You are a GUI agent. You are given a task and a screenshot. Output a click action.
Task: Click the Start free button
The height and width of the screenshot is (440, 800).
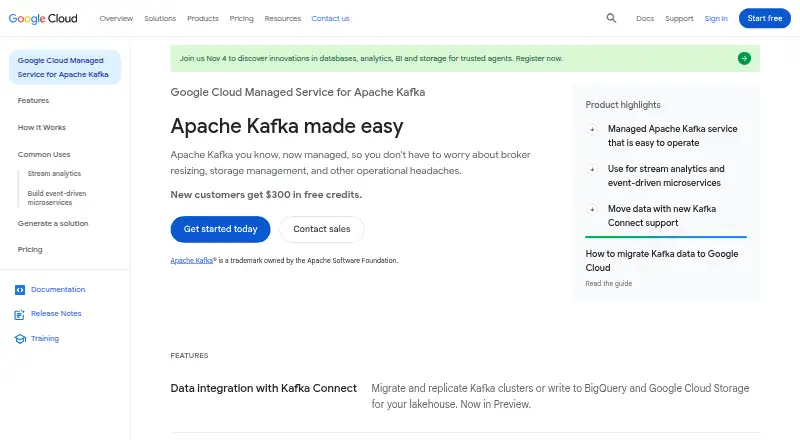click(765, 18)
